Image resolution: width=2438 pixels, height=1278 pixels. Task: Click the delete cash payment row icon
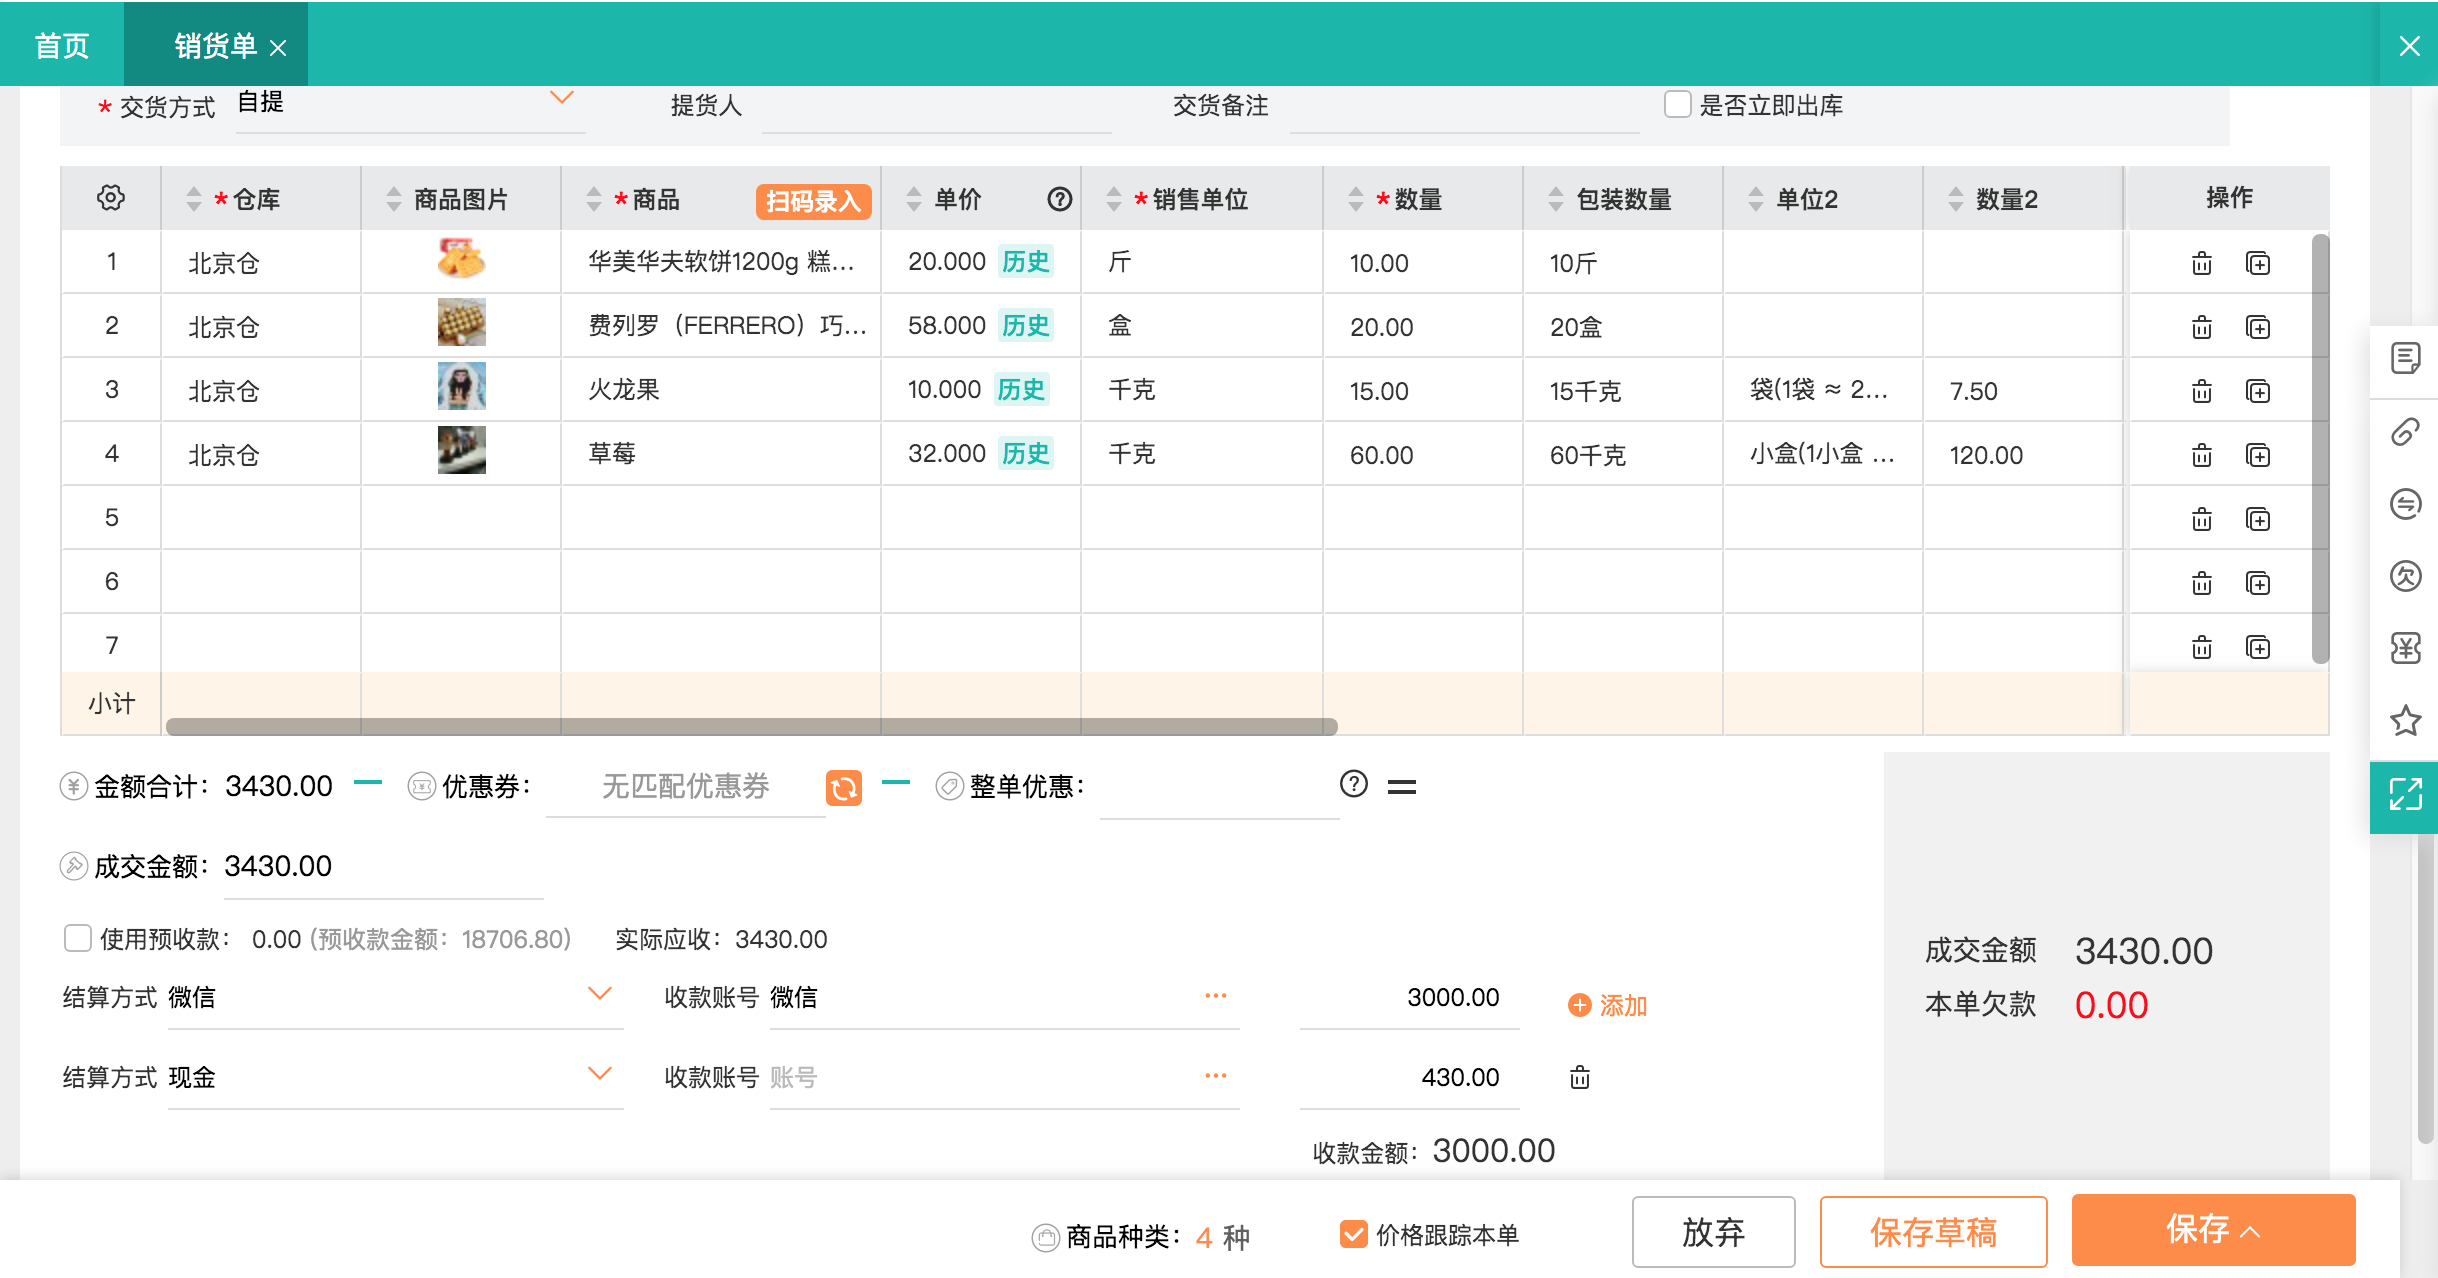[x=1580, y=1077]
